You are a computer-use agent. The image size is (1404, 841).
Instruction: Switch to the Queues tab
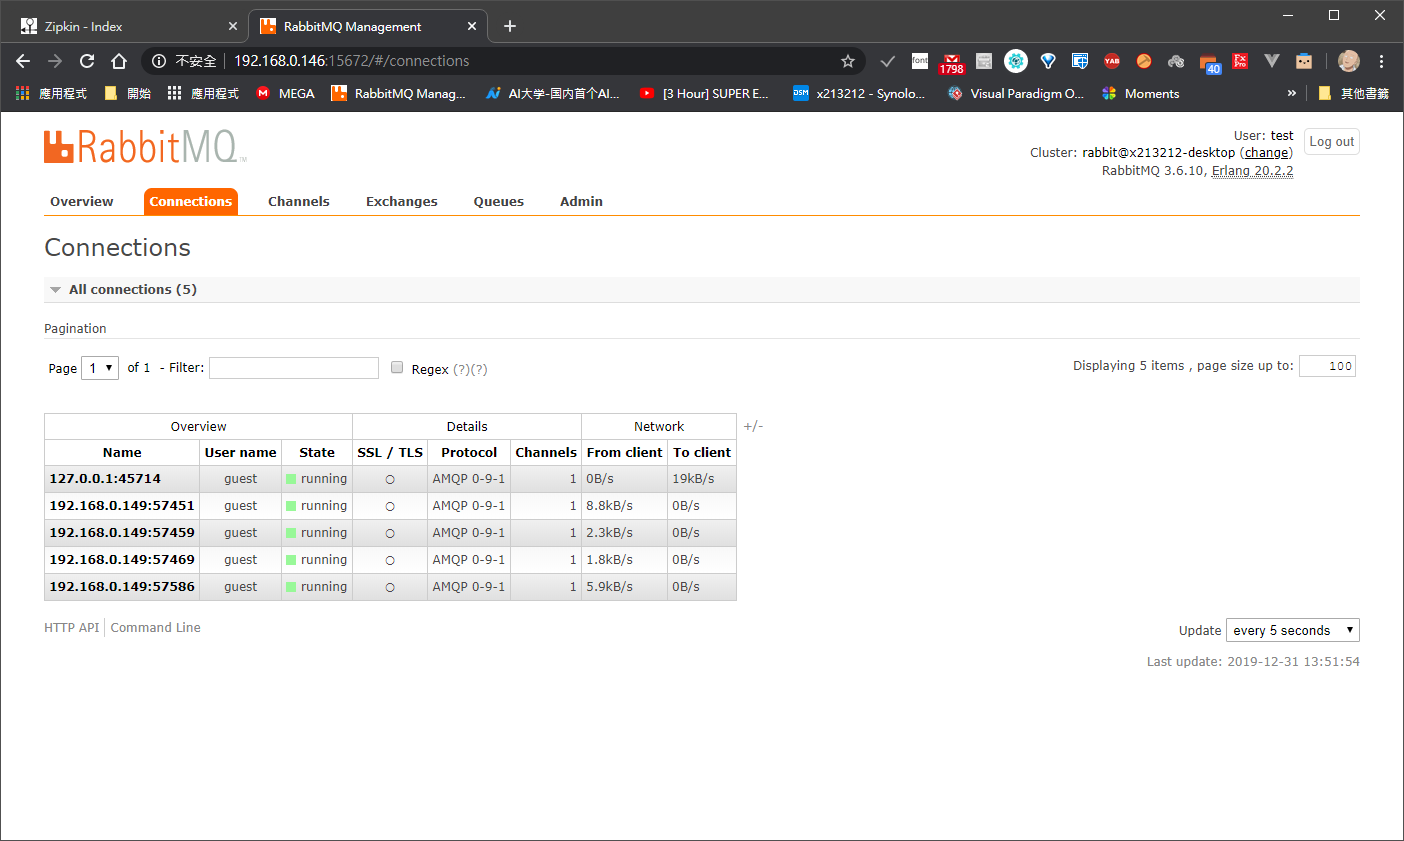498,201
